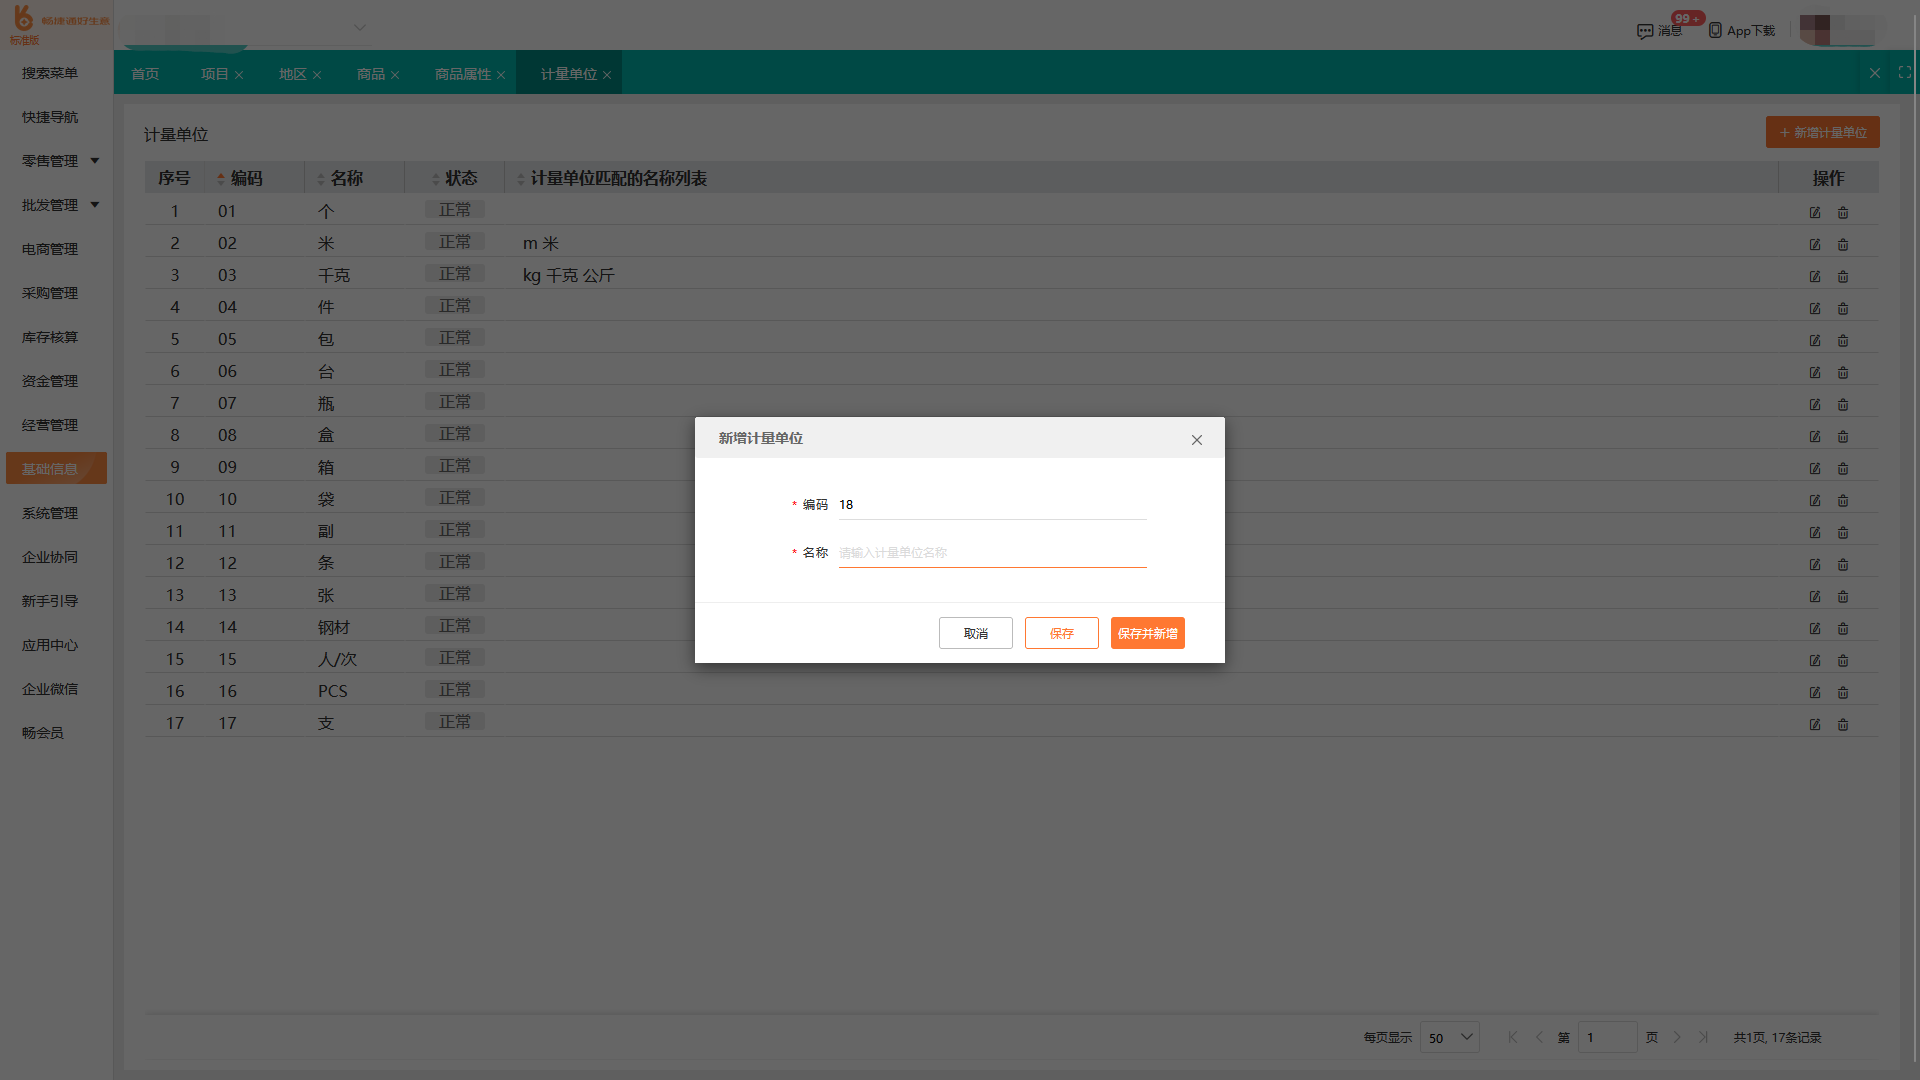Click 取消 button in dialog

[x=976, y=633]
